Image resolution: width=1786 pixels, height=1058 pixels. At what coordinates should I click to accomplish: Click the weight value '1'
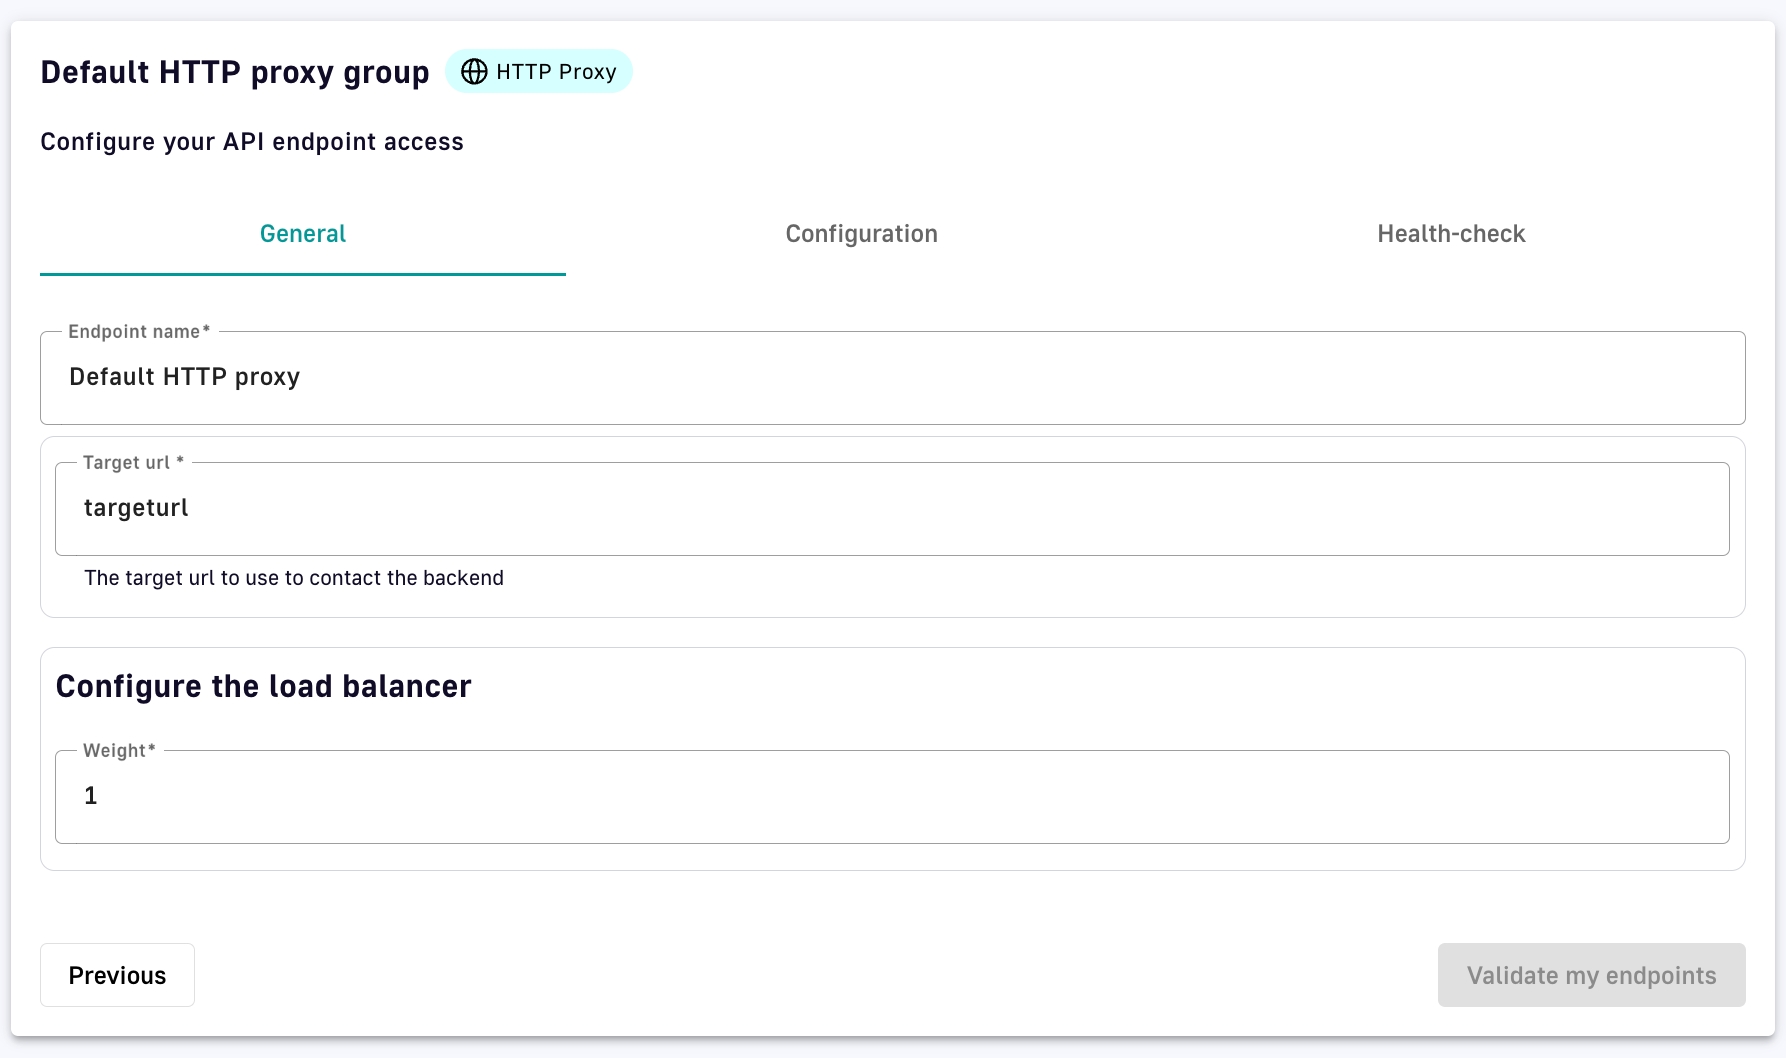coord(91,796)
